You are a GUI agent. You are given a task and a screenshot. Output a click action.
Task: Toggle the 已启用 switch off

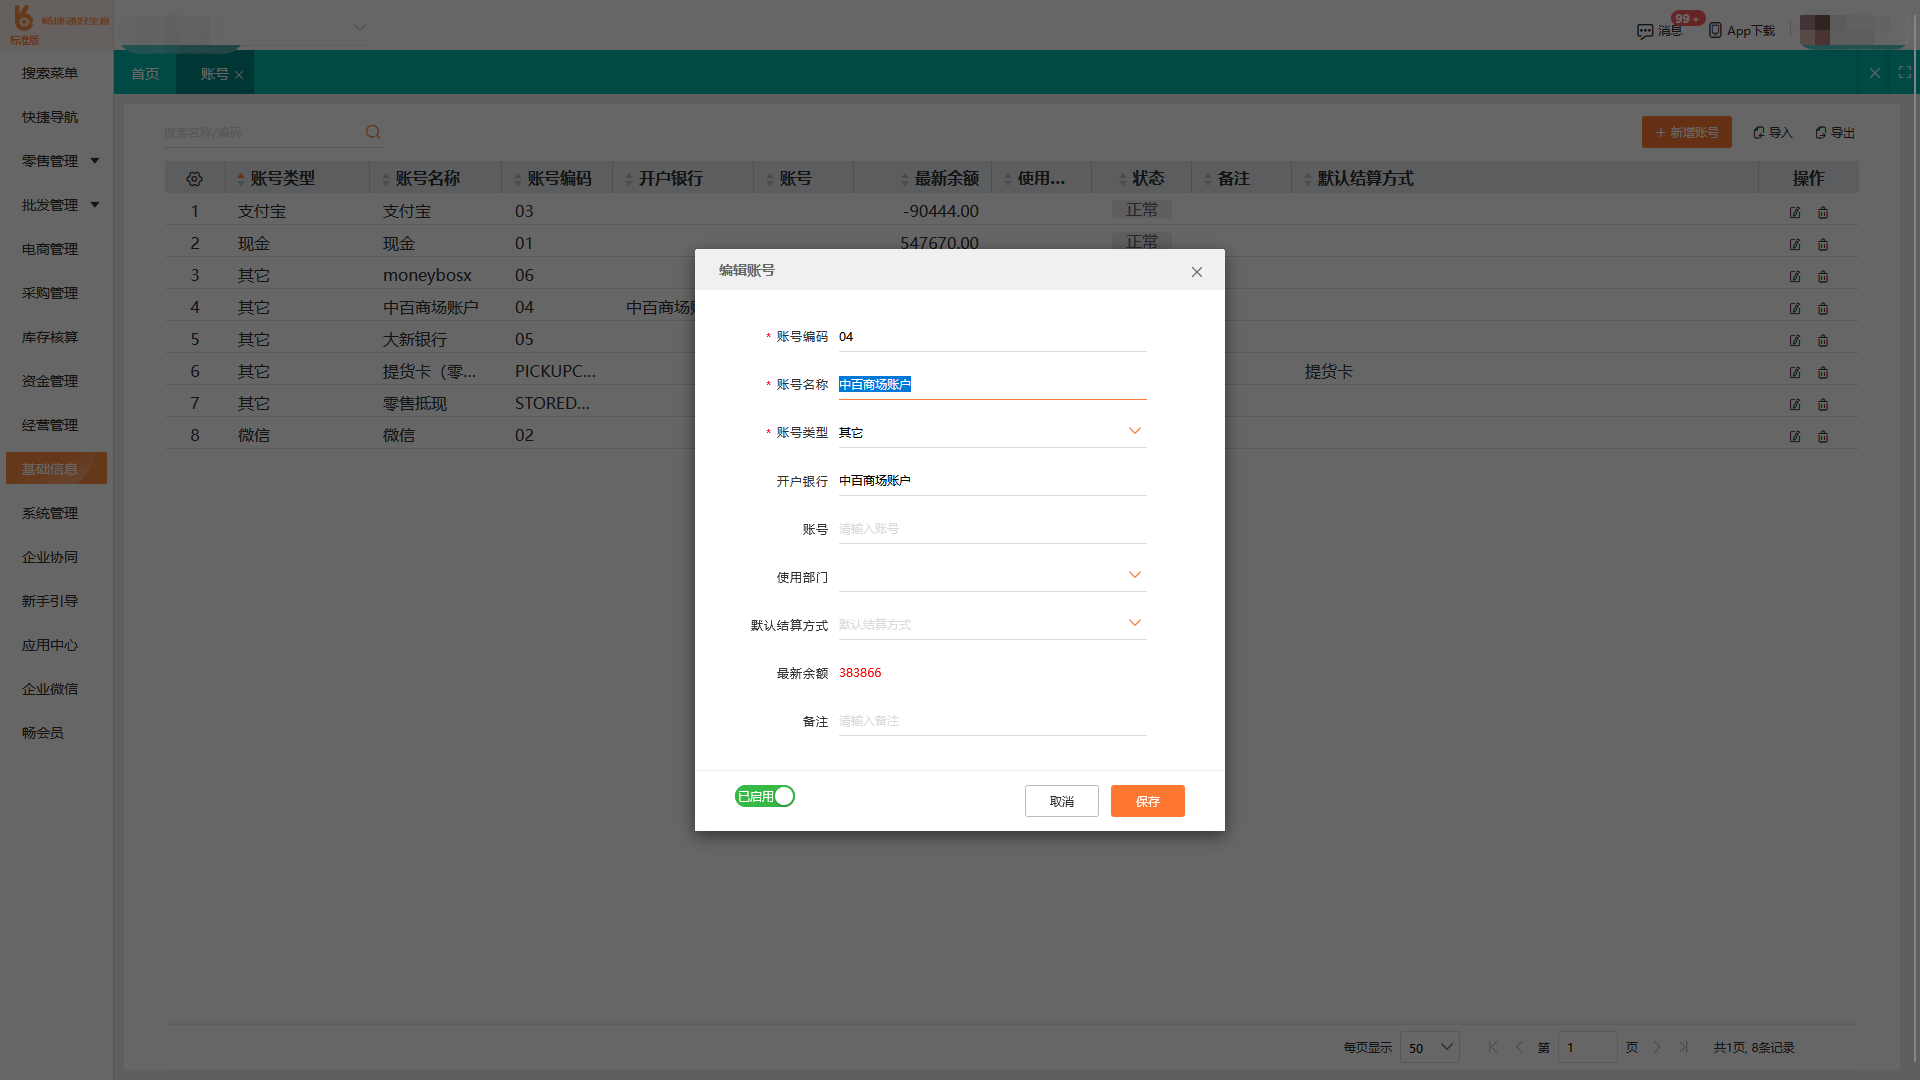point(764,795)
